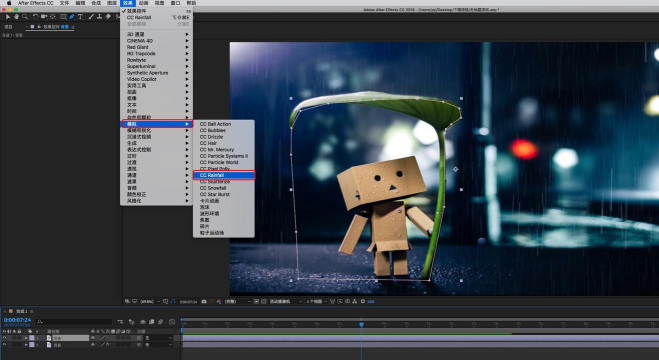This screenshot has width=659, height=360.
Task: Select the Pen tool
Action: (x=71, y=17)
